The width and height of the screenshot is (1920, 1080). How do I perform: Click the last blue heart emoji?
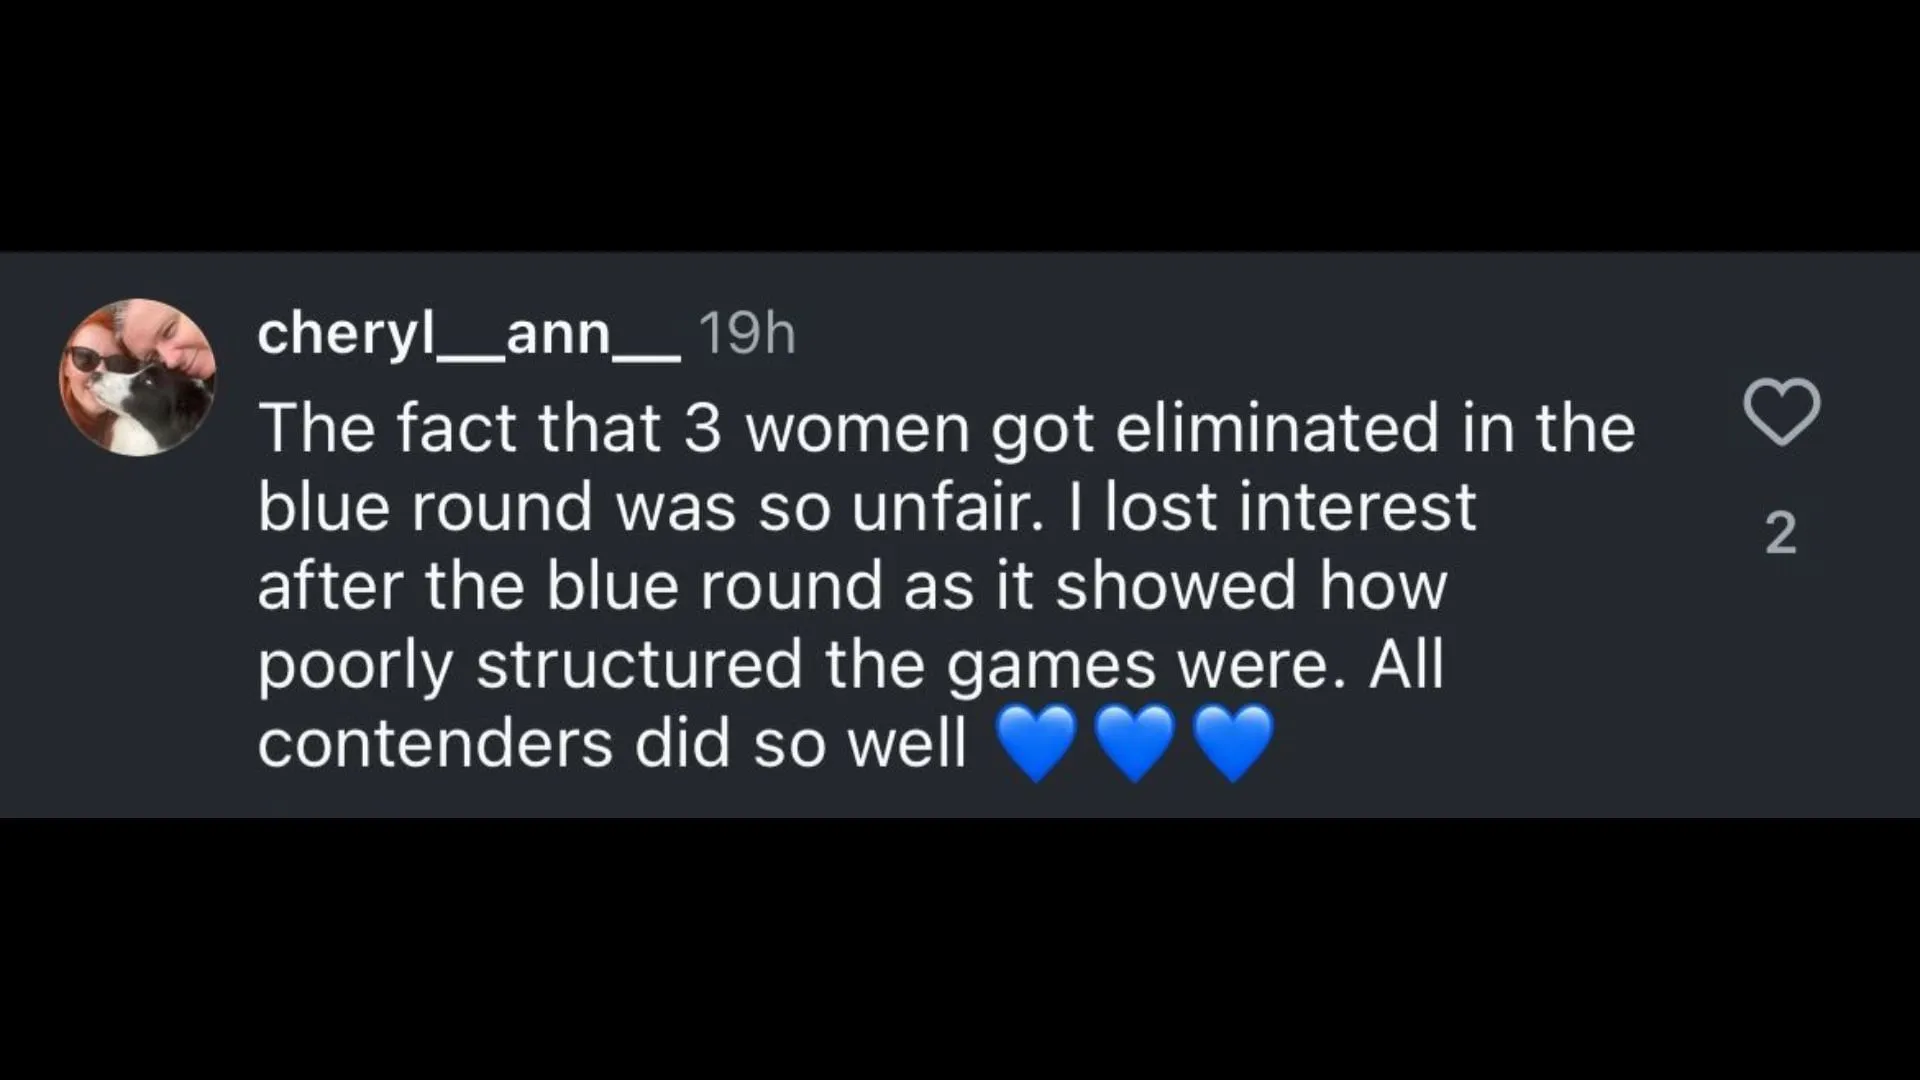1233,743
